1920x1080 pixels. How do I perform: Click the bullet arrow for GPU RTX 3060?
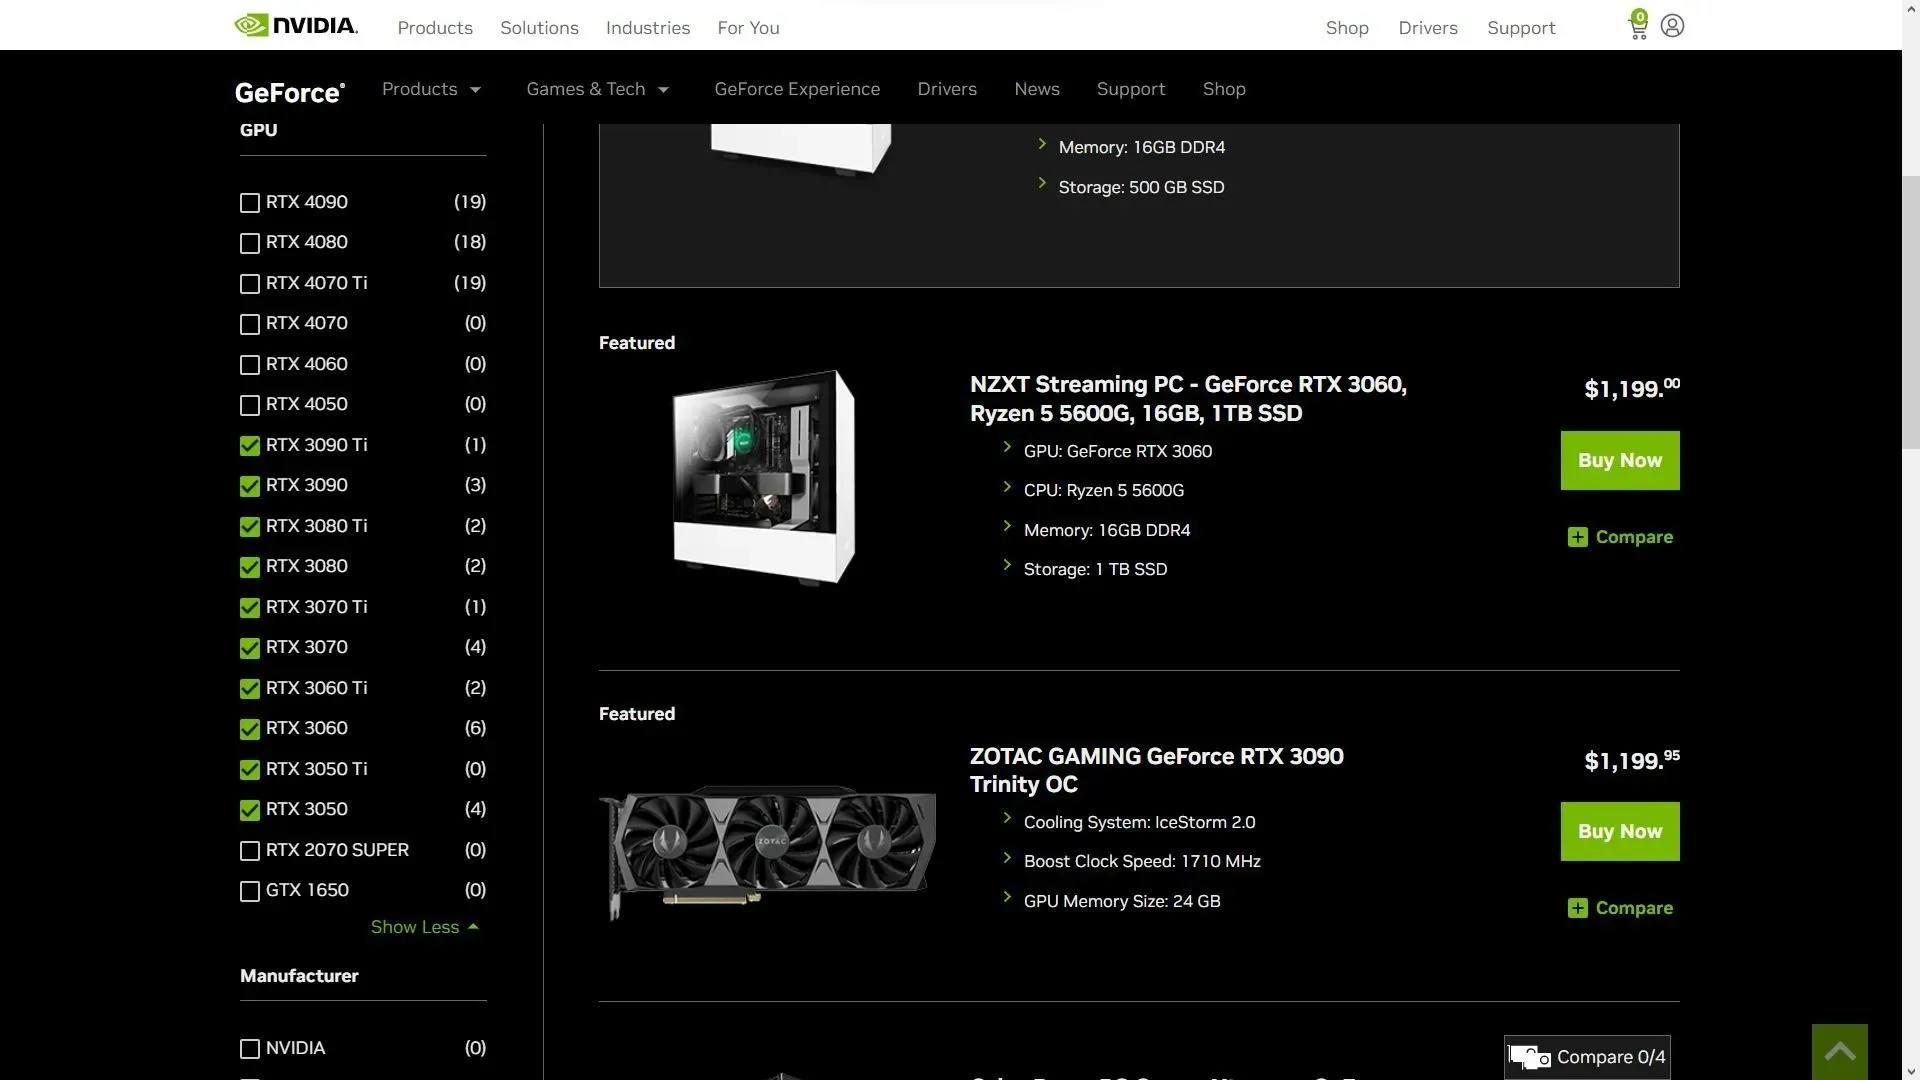pyautogui.click(x=1007, y=448)
